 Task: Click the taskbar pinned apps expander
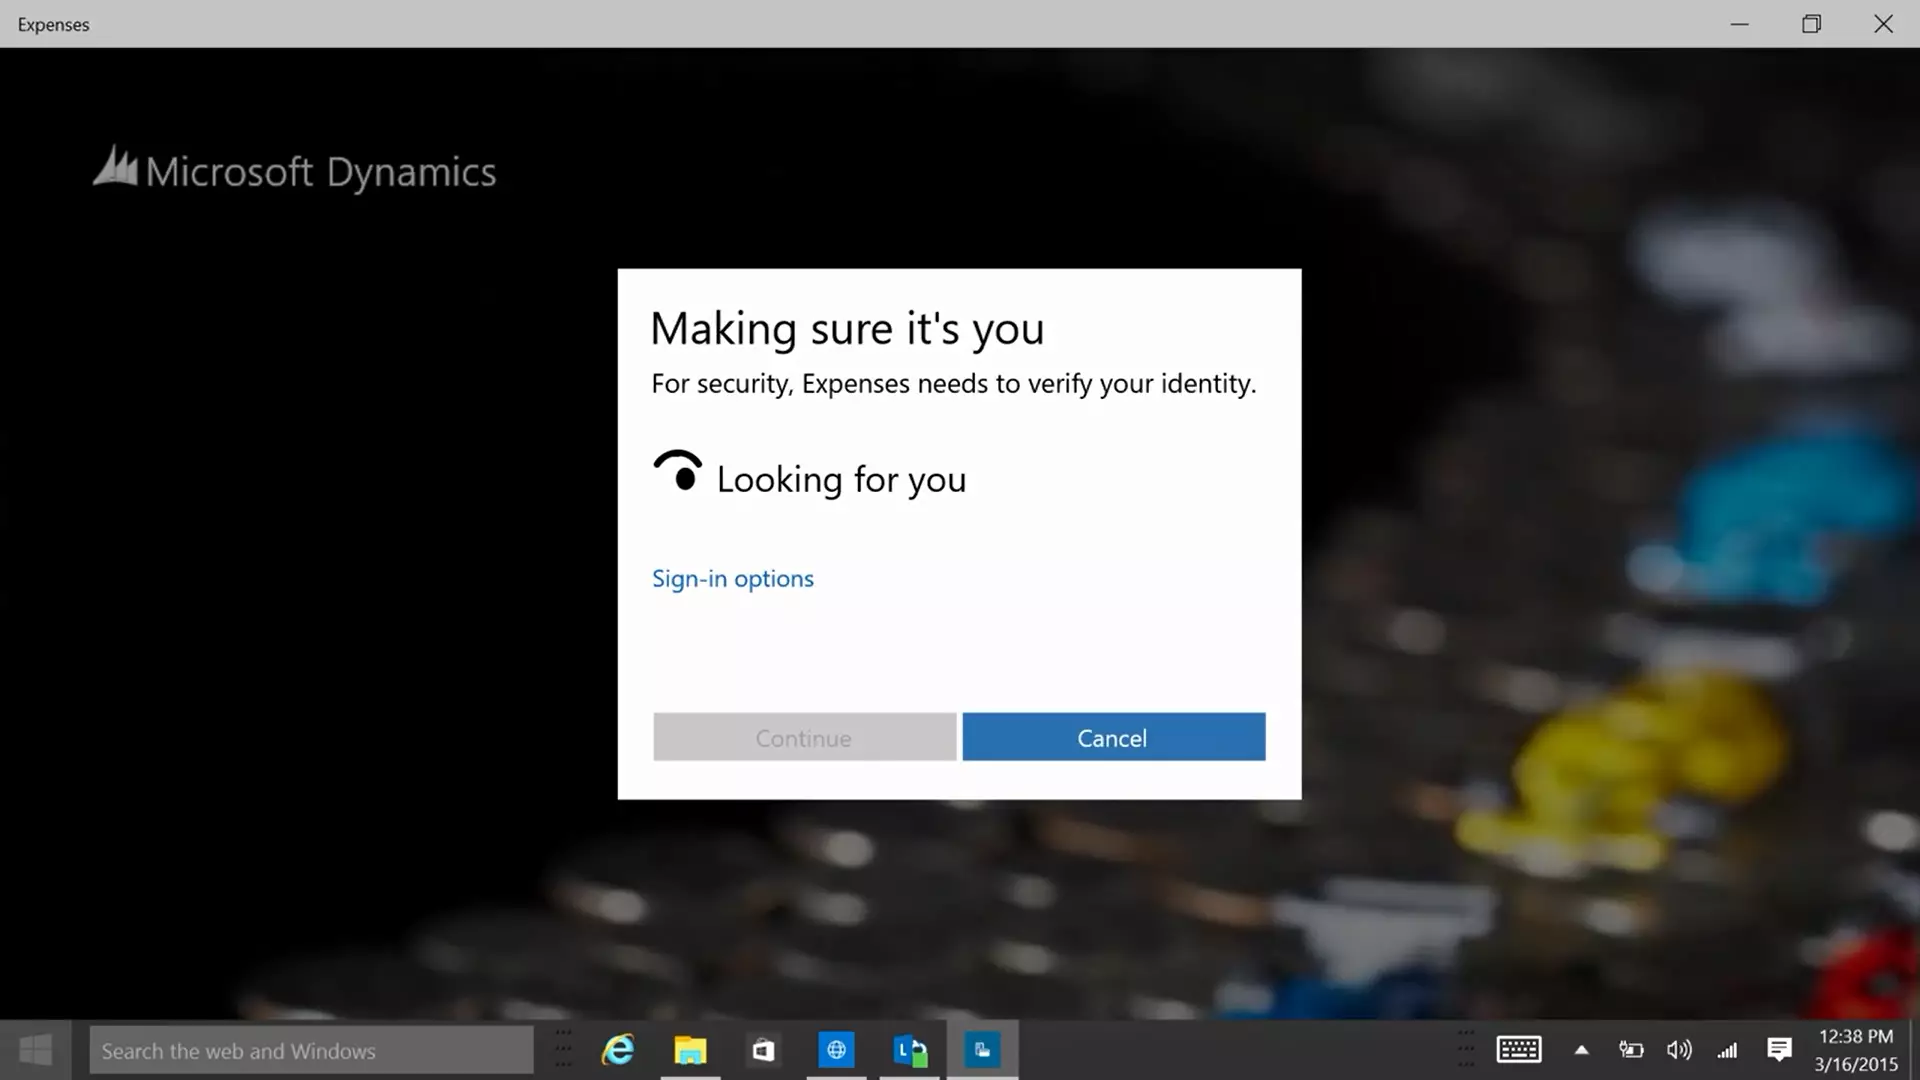pos(559,1050)
